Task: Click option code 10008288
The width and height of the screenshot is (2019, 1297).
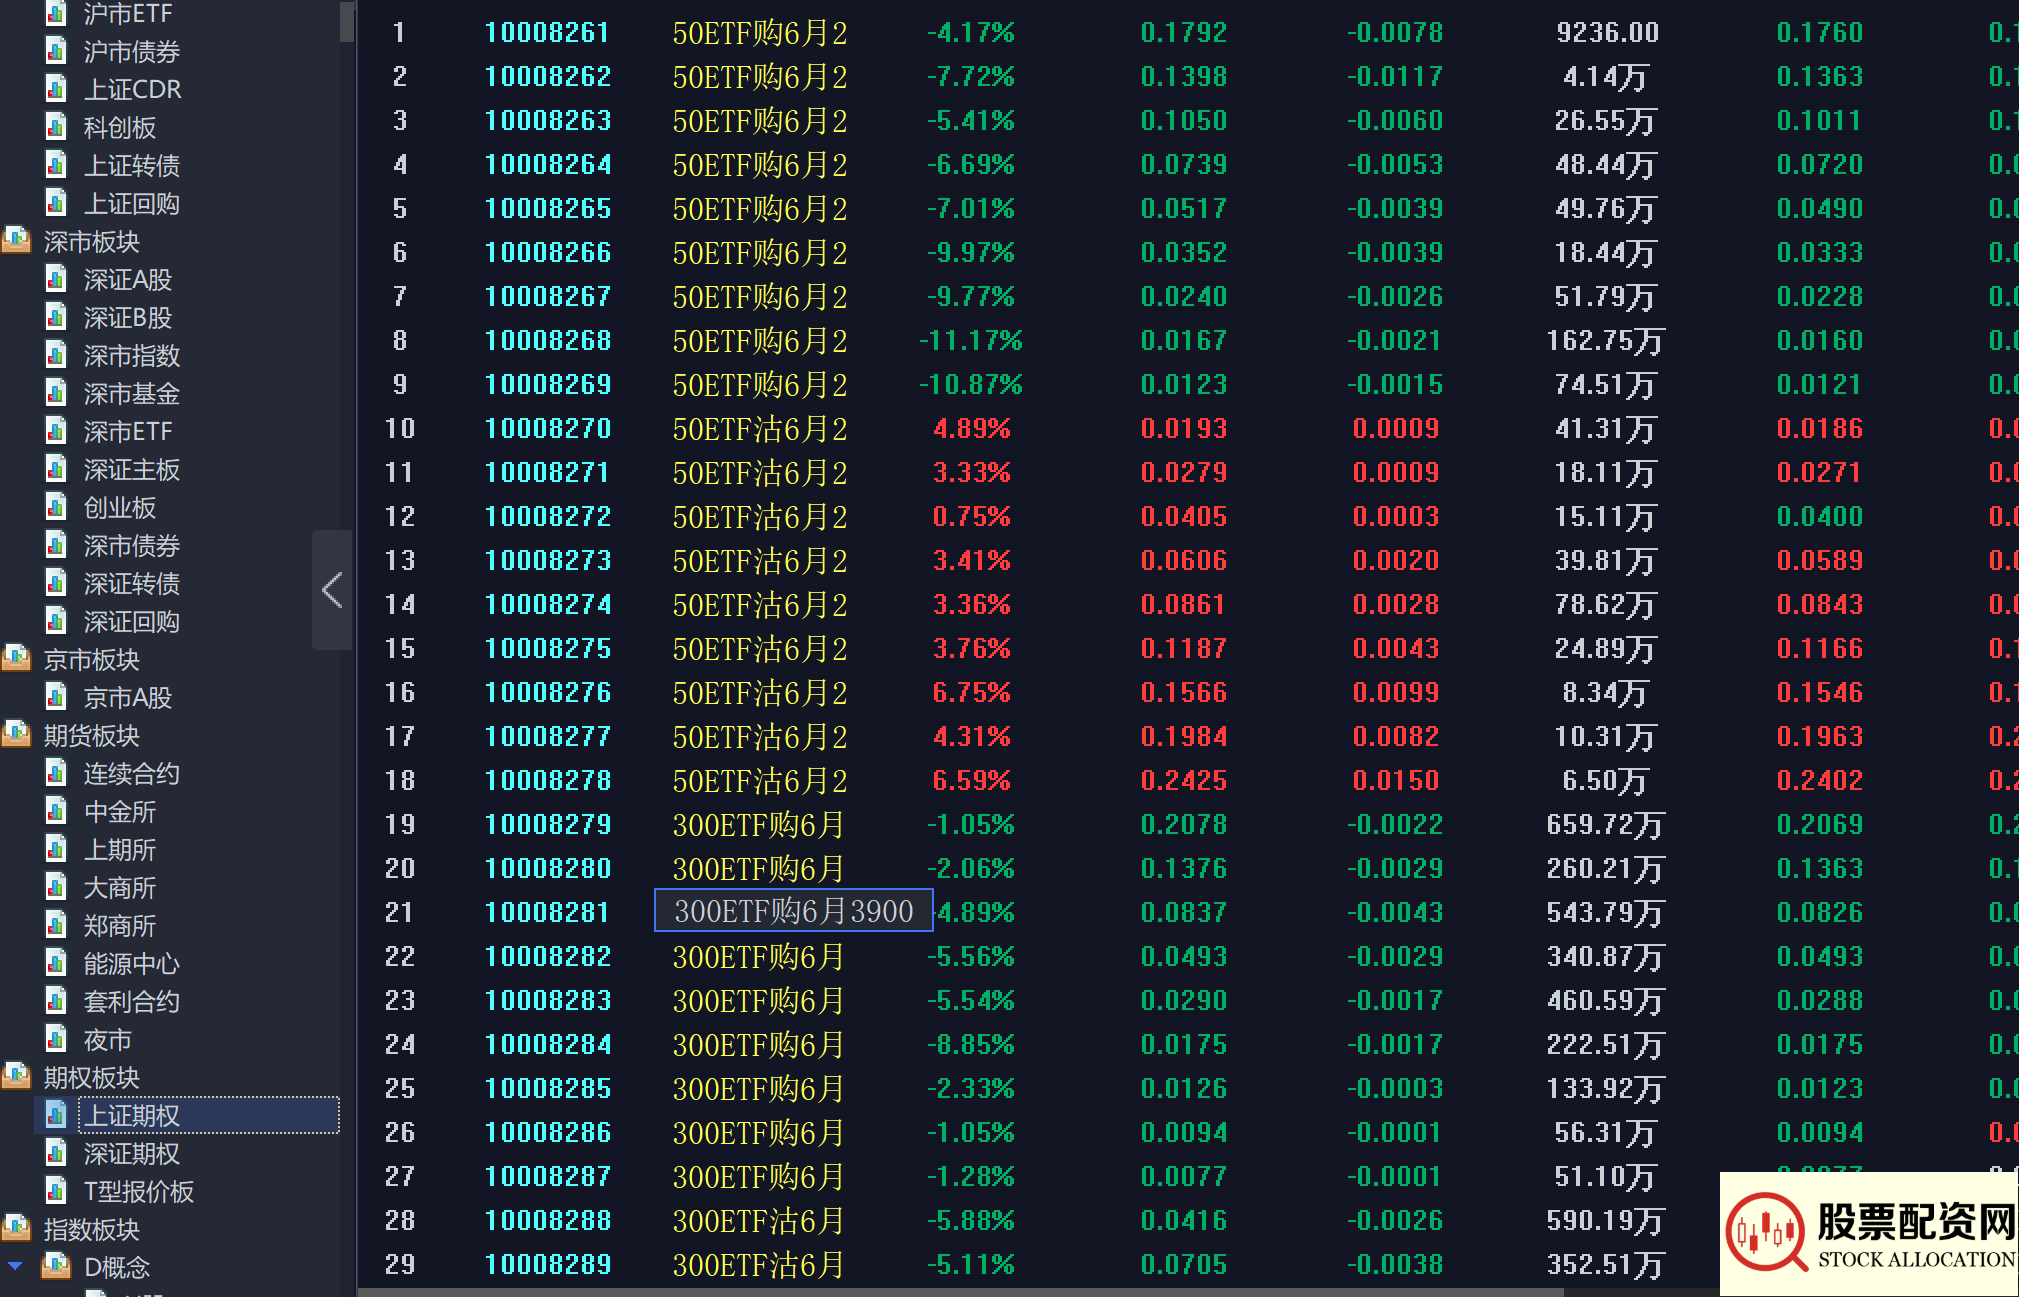Action: click(547, 1220)
